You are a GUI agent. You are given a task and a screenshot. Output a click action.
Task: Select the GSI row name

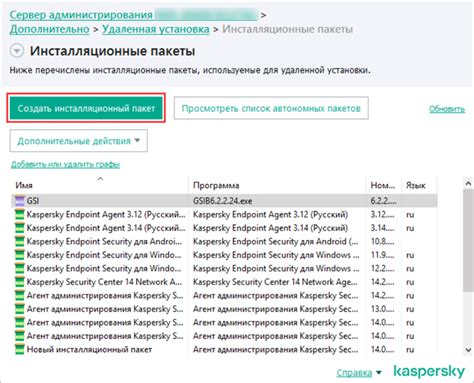coord(33,201)
